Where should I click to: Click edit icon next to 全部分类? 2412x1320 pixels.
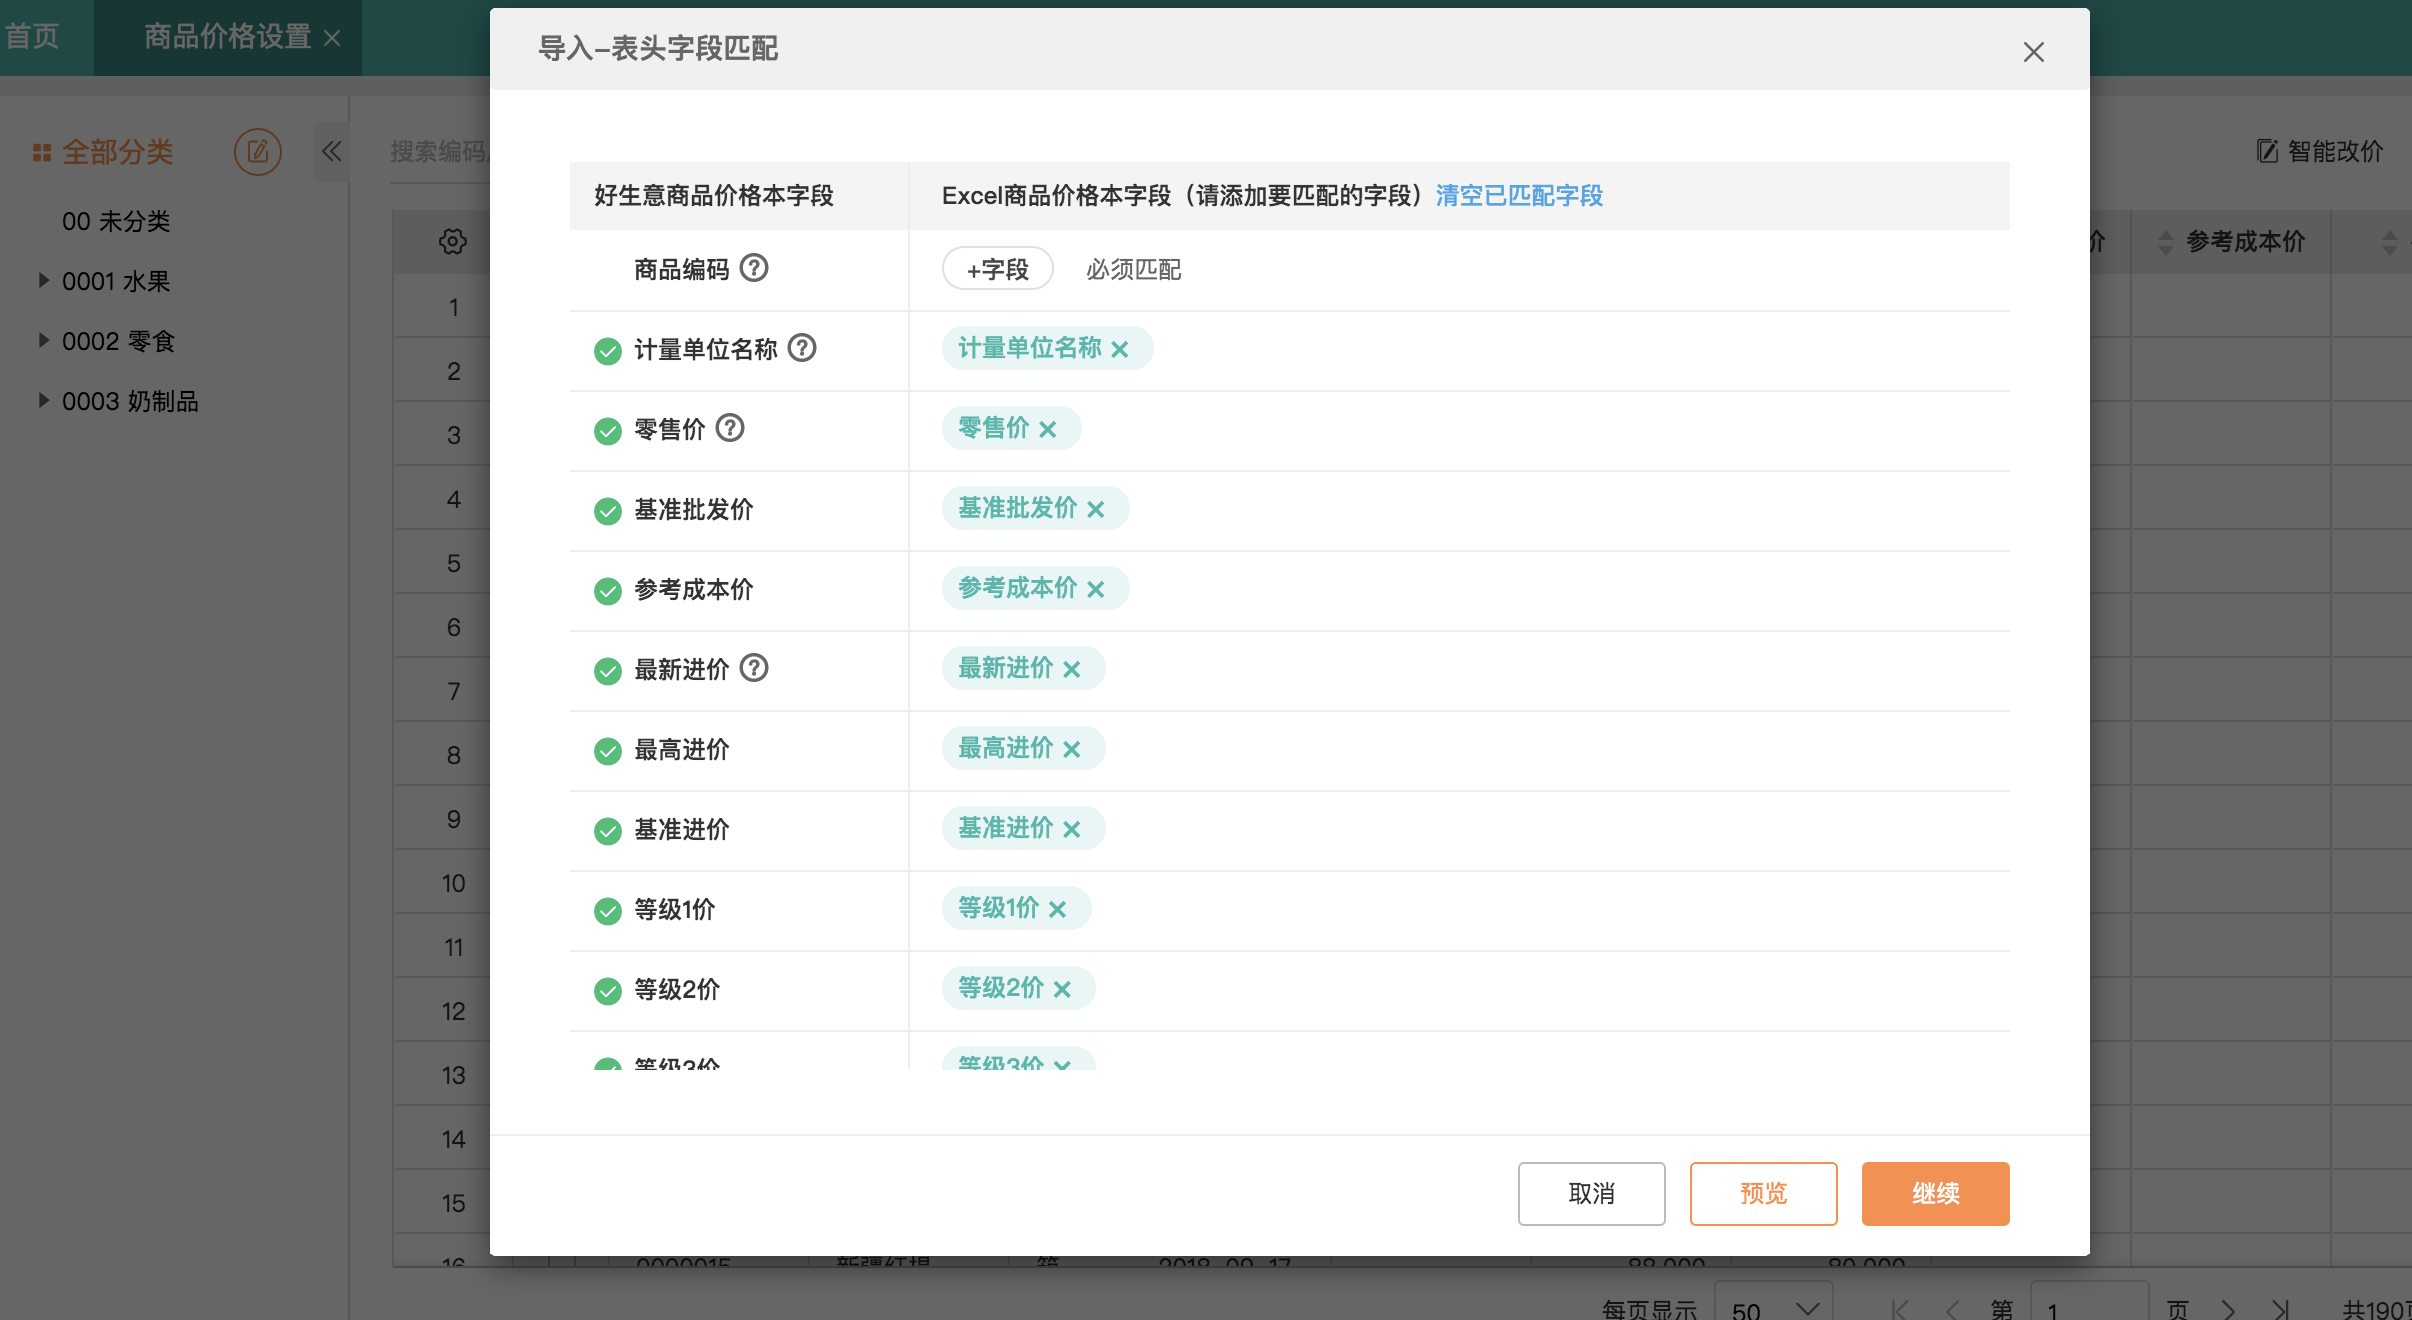click(x=257, y=153)
